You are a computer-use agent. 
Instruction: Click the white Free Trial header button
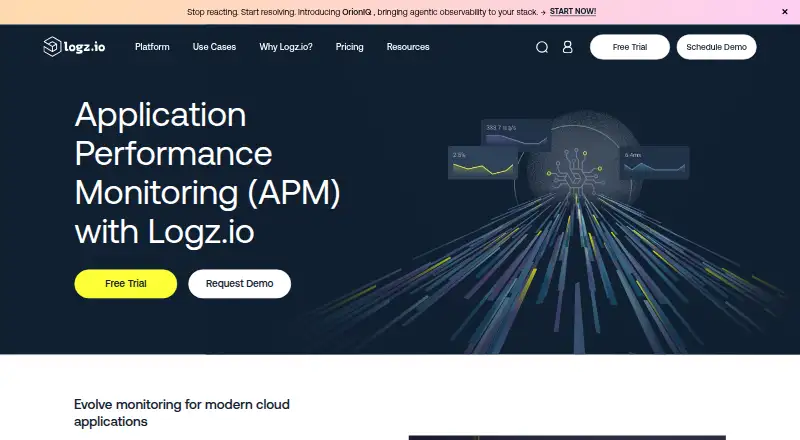pos(630,47)
